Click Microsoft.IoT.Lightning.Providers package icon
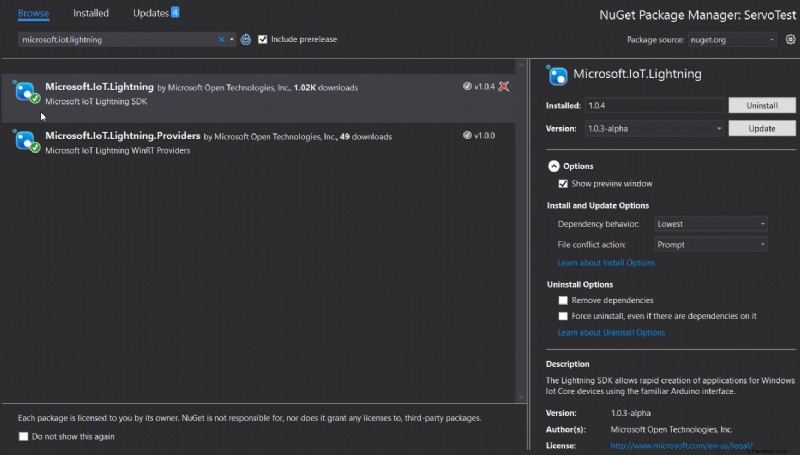800x455 pixels. (27, 141)
